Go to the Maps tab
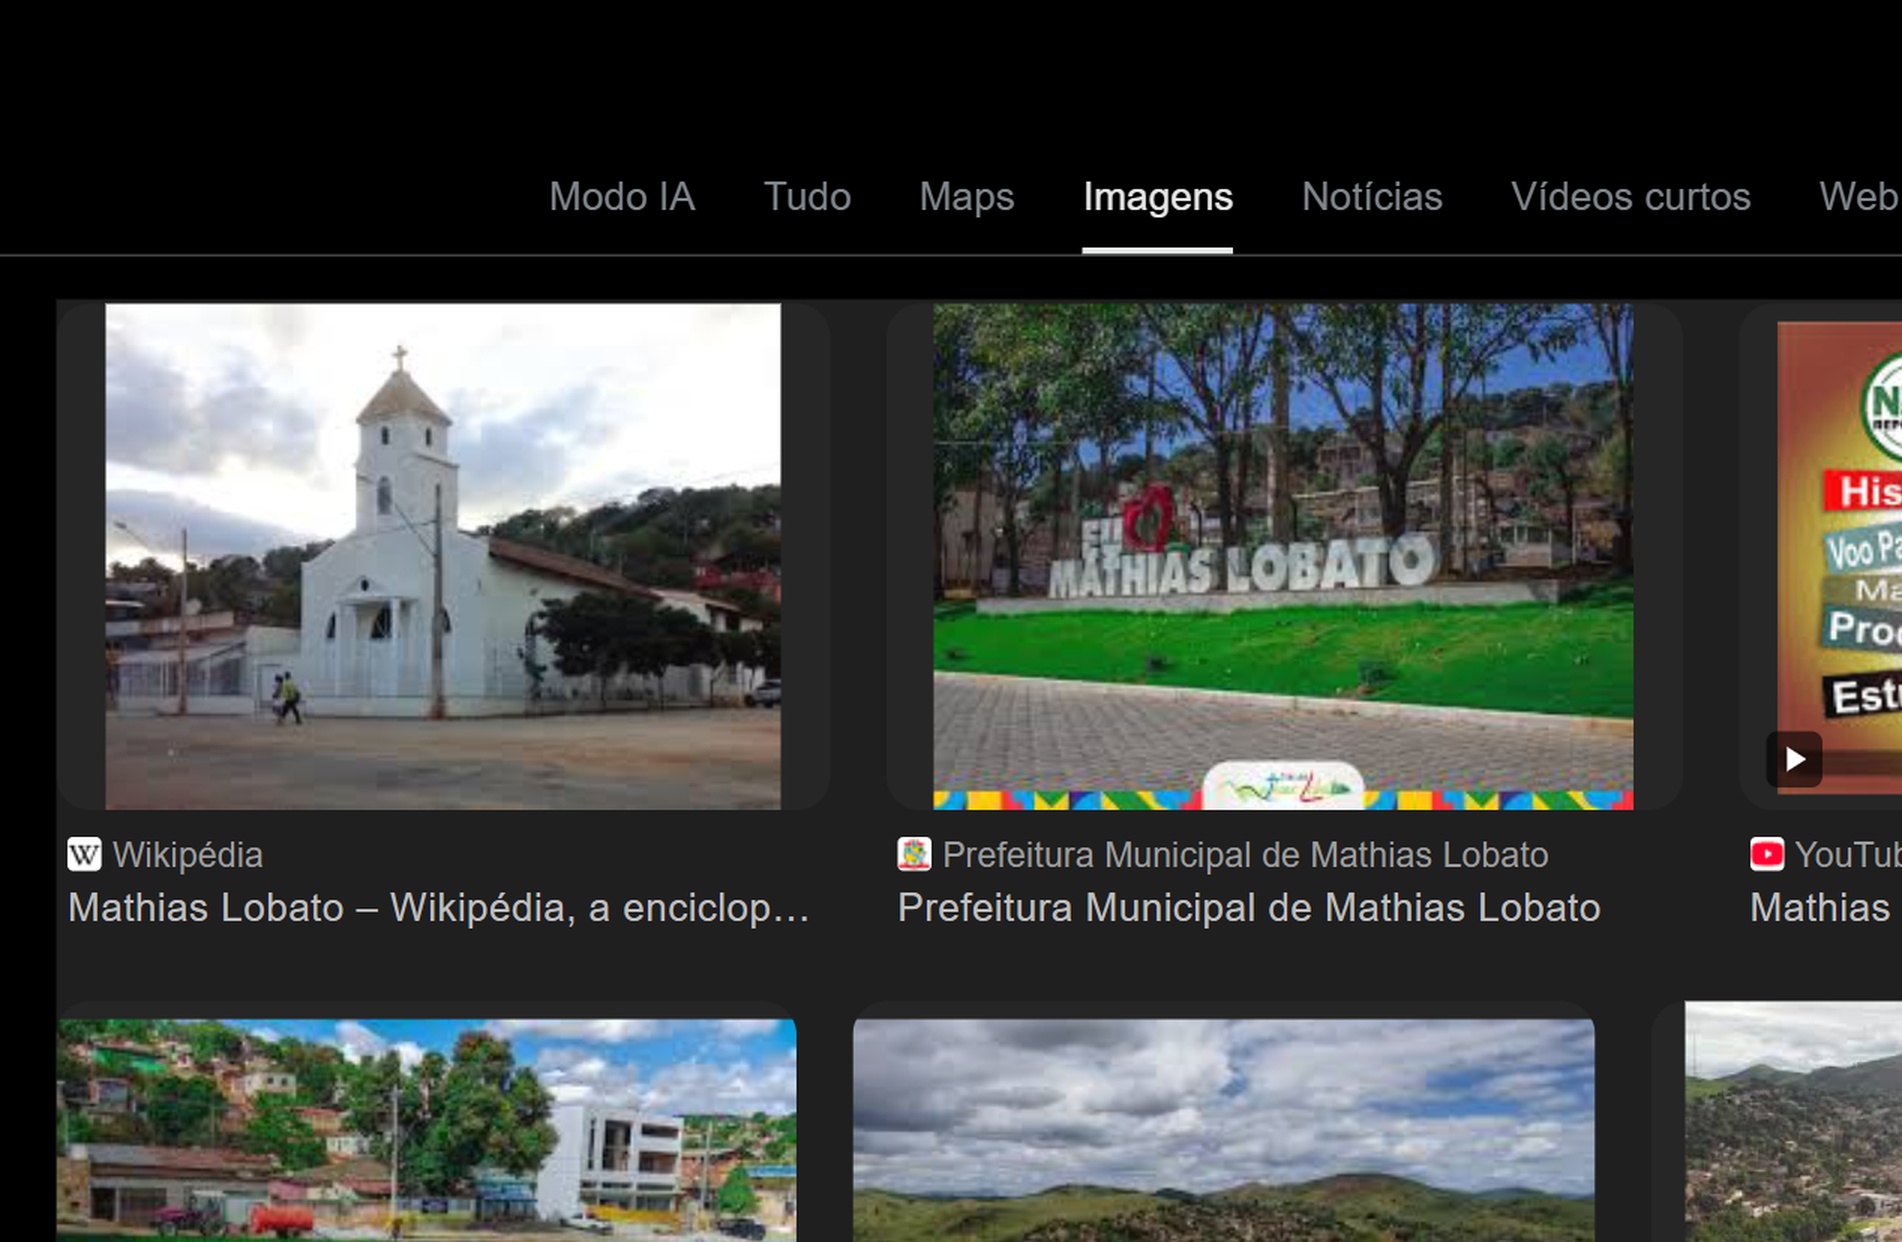 966,197
